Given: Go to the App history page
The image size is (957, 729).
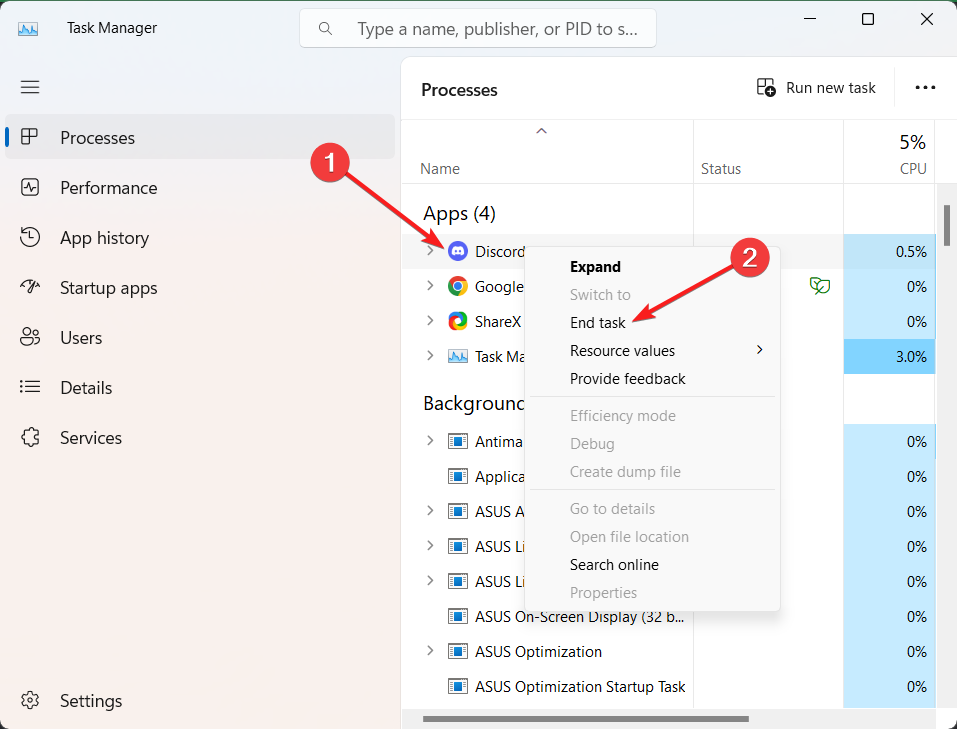Looking at the screenshot, I should tap(200, 238).
